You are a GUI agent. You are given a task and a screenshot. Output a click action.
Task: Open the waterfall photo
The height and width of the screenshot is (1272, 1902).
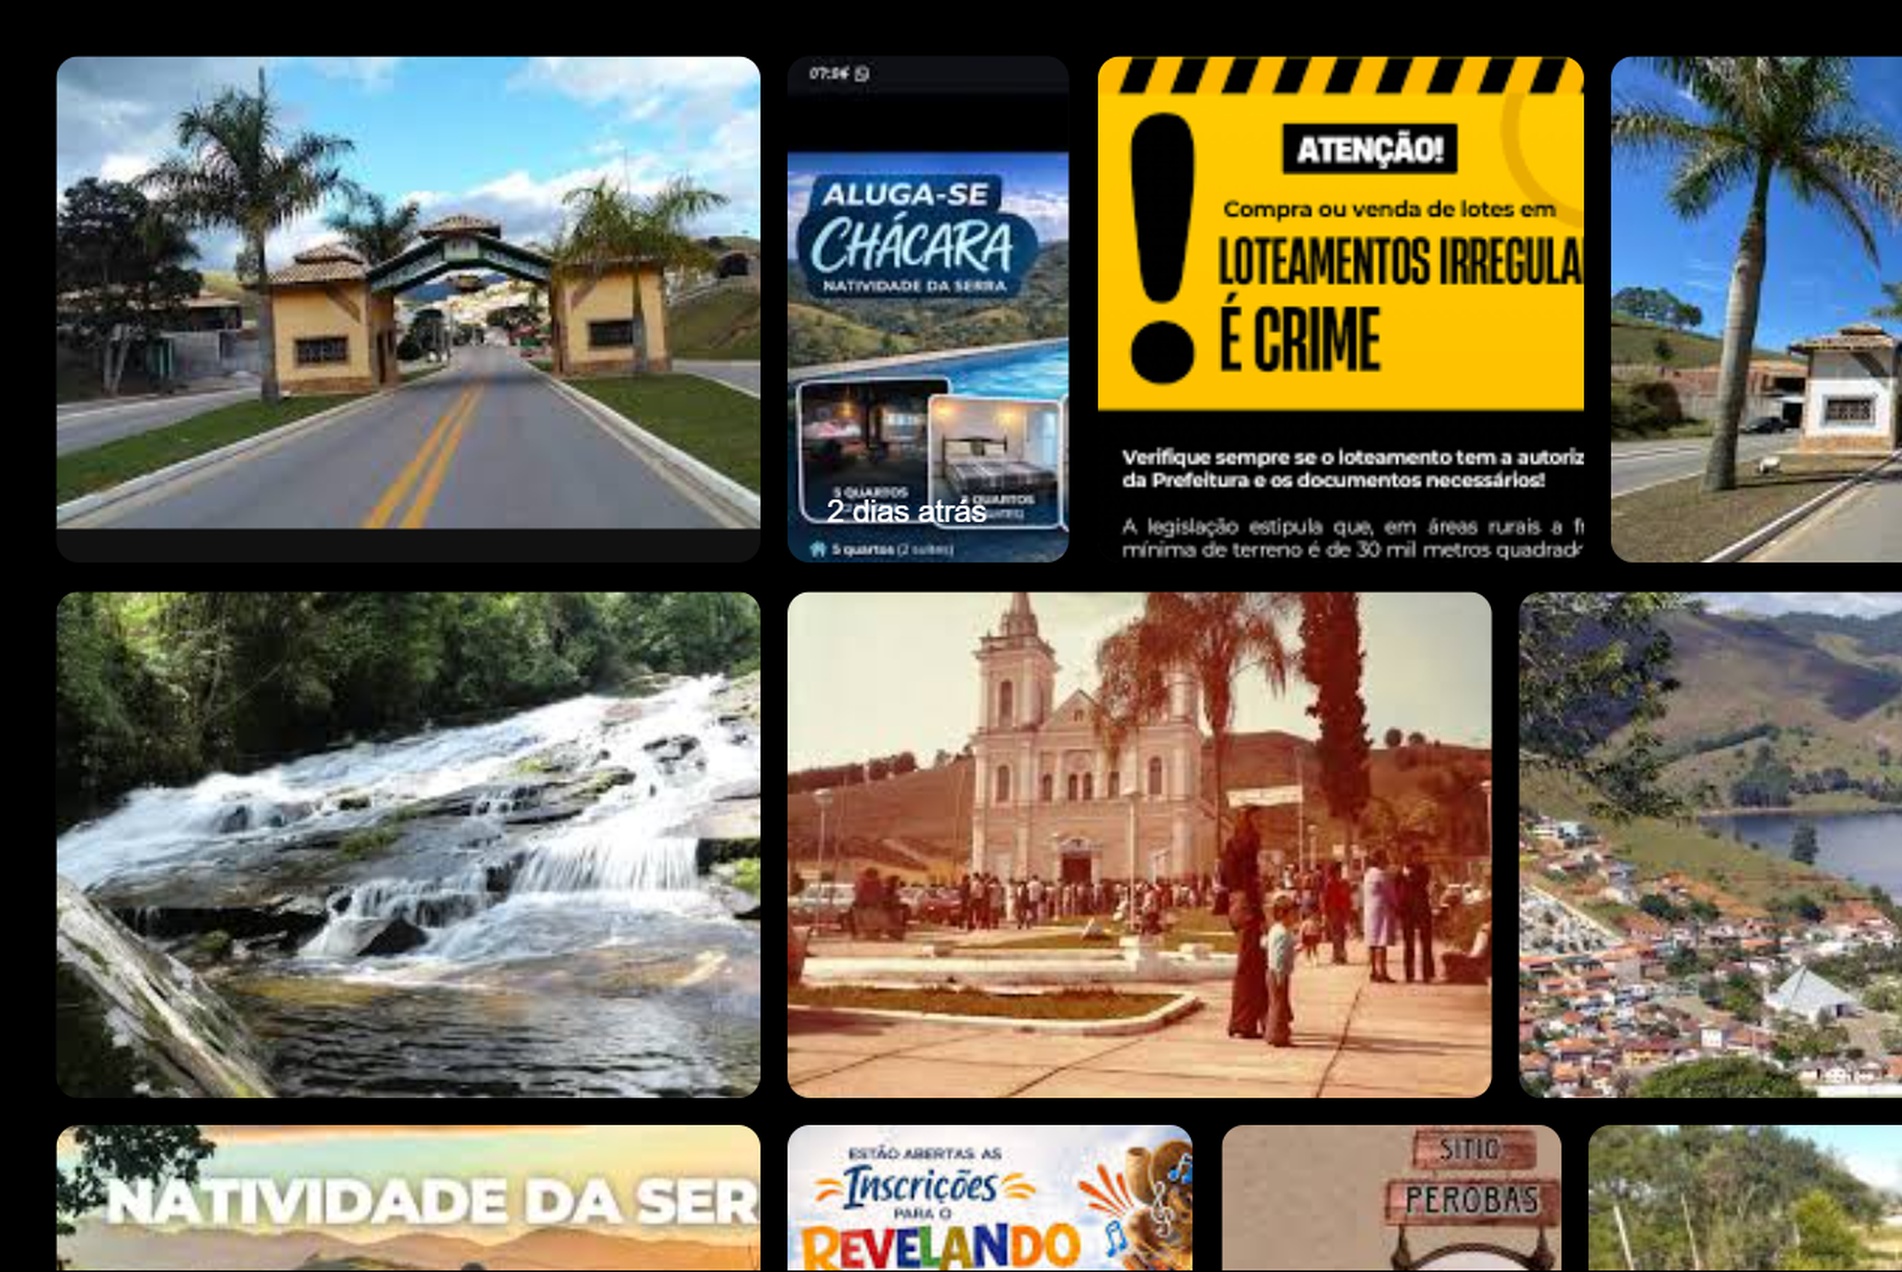tap(408, 845)
